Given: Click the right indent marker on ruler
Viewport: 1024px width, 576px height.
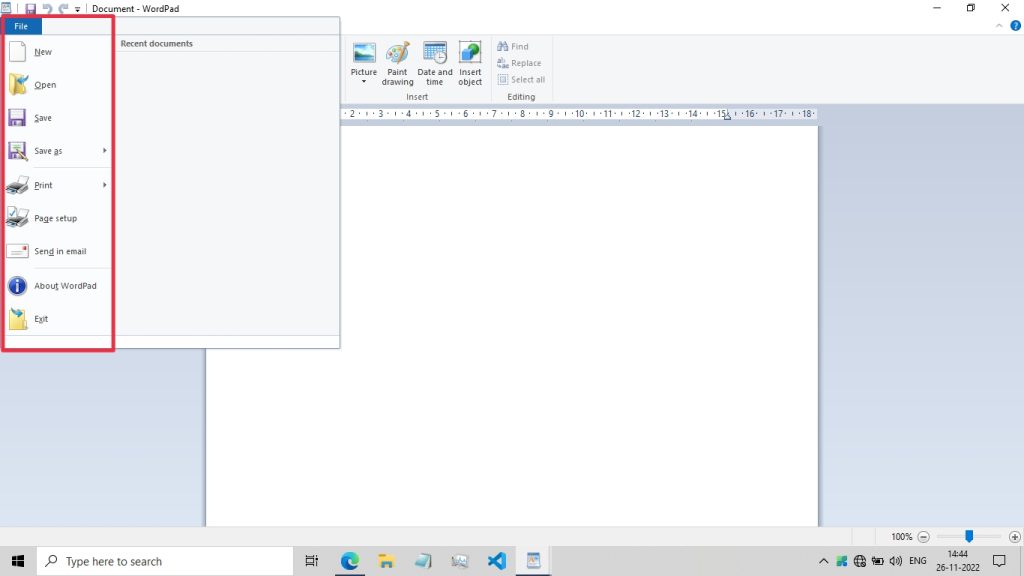Looking at the screenshot, I should point(727,116).
